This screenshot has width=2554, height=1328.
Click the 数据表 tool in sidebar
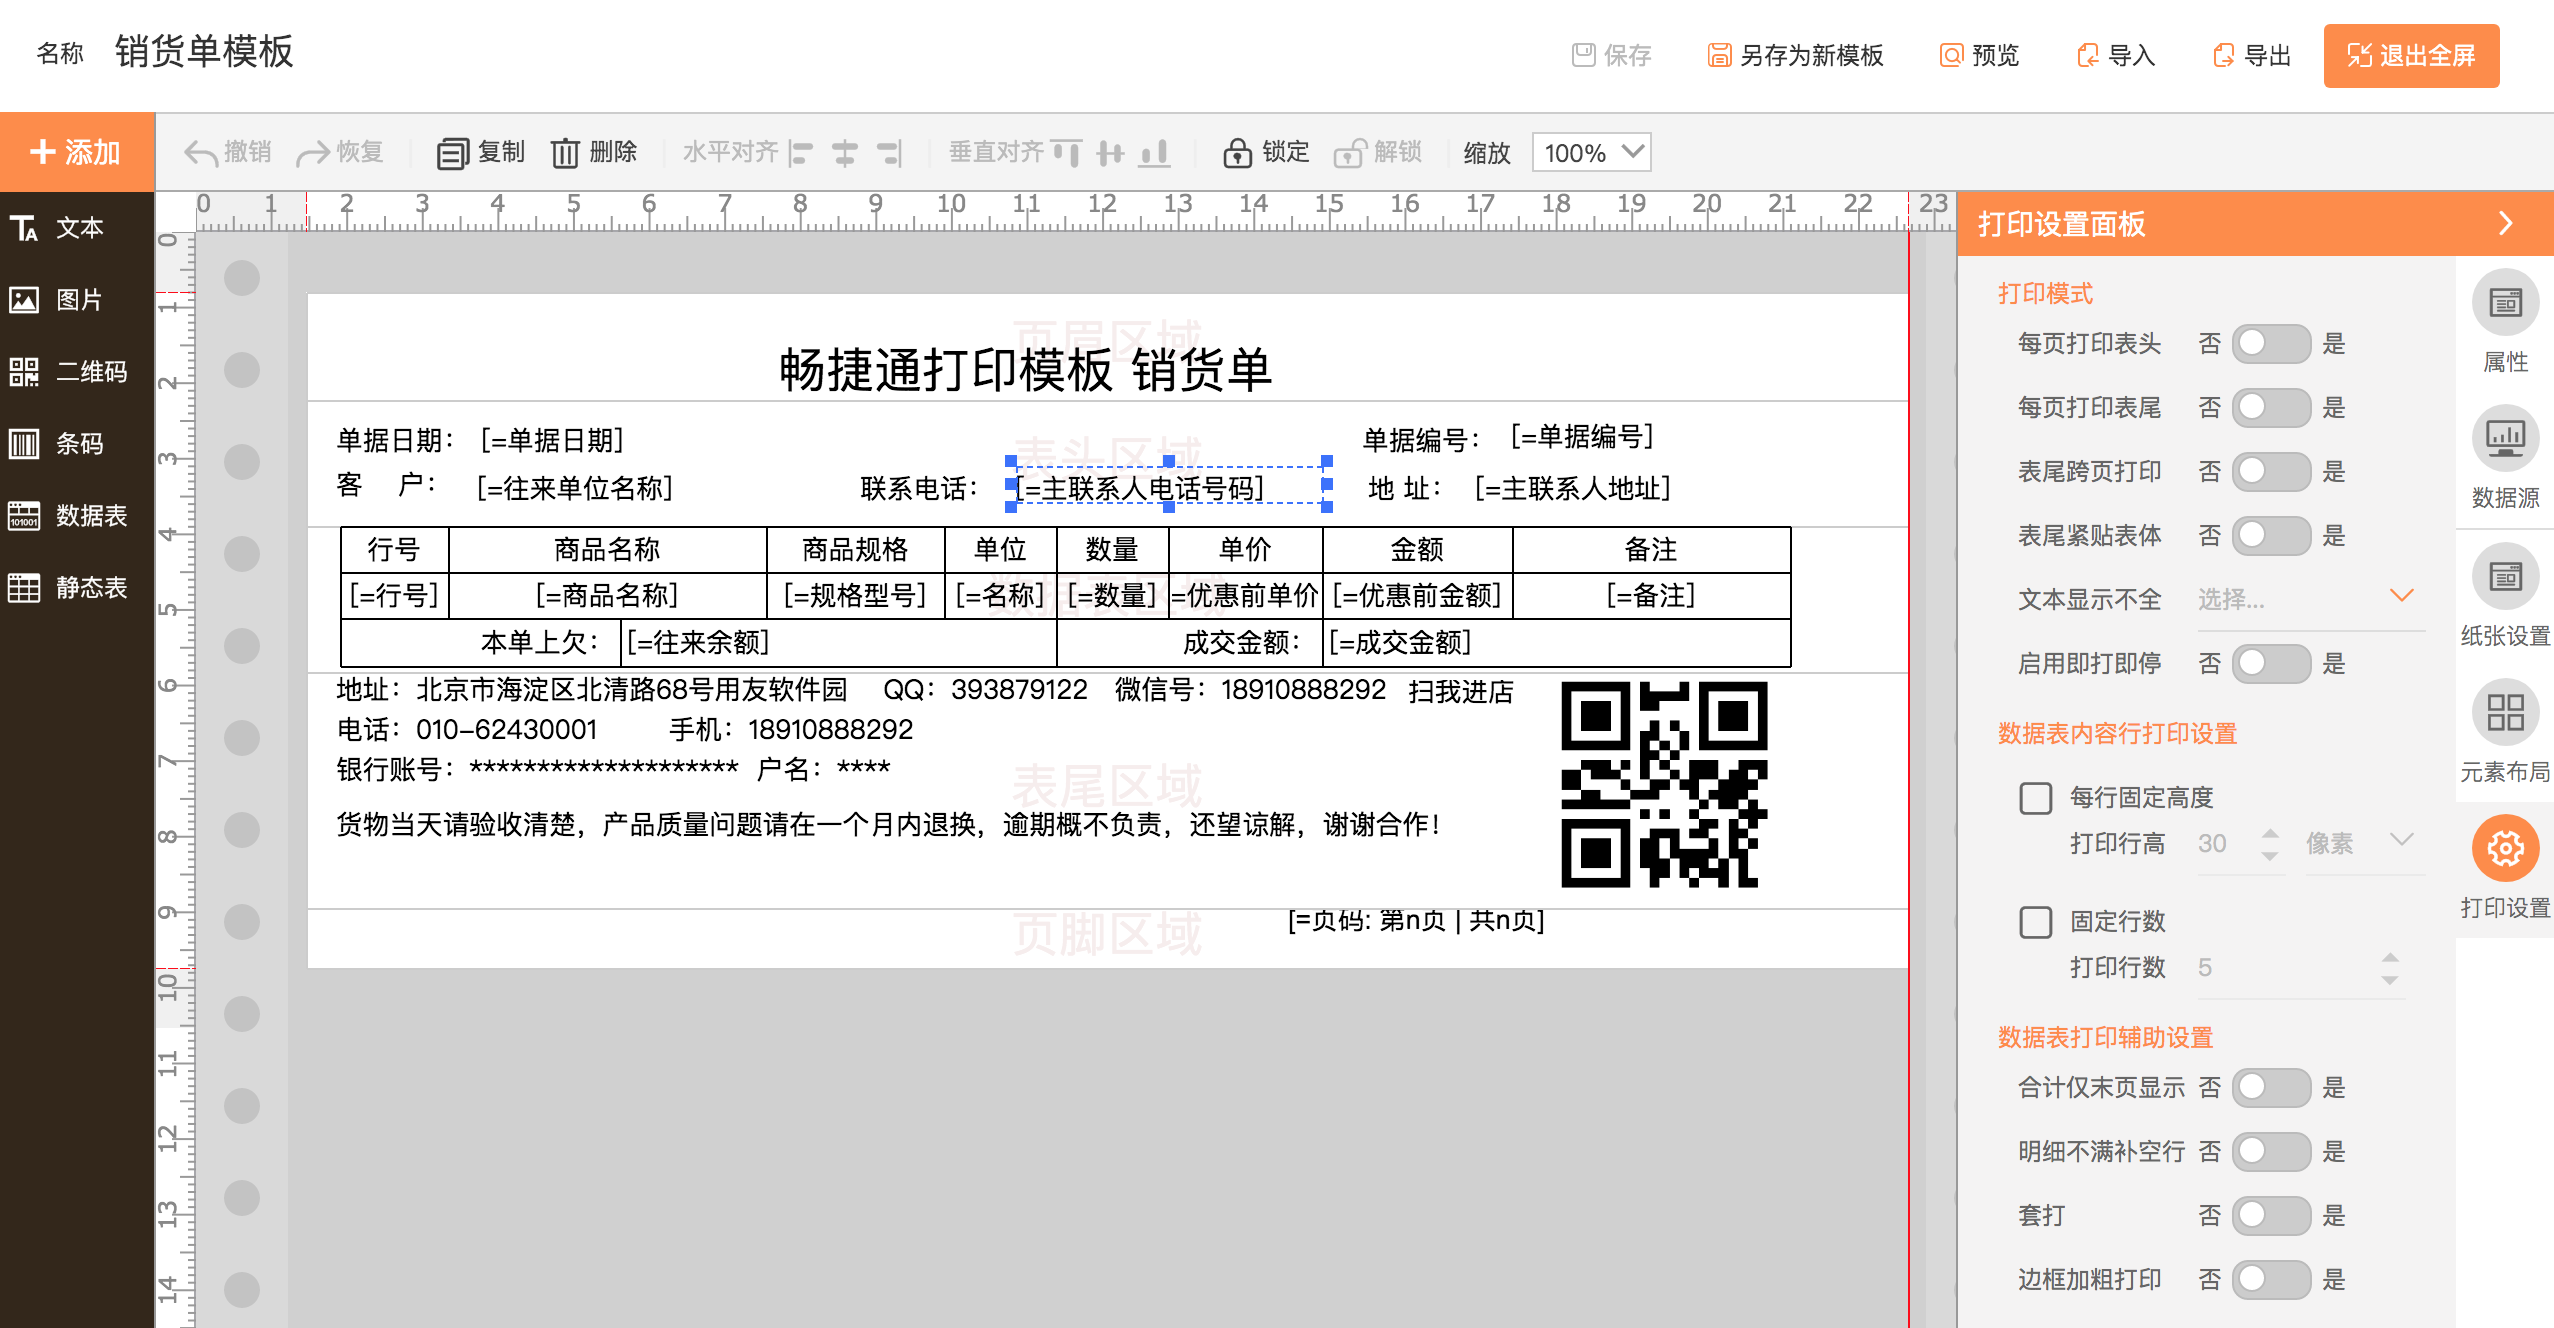(73, 515)
